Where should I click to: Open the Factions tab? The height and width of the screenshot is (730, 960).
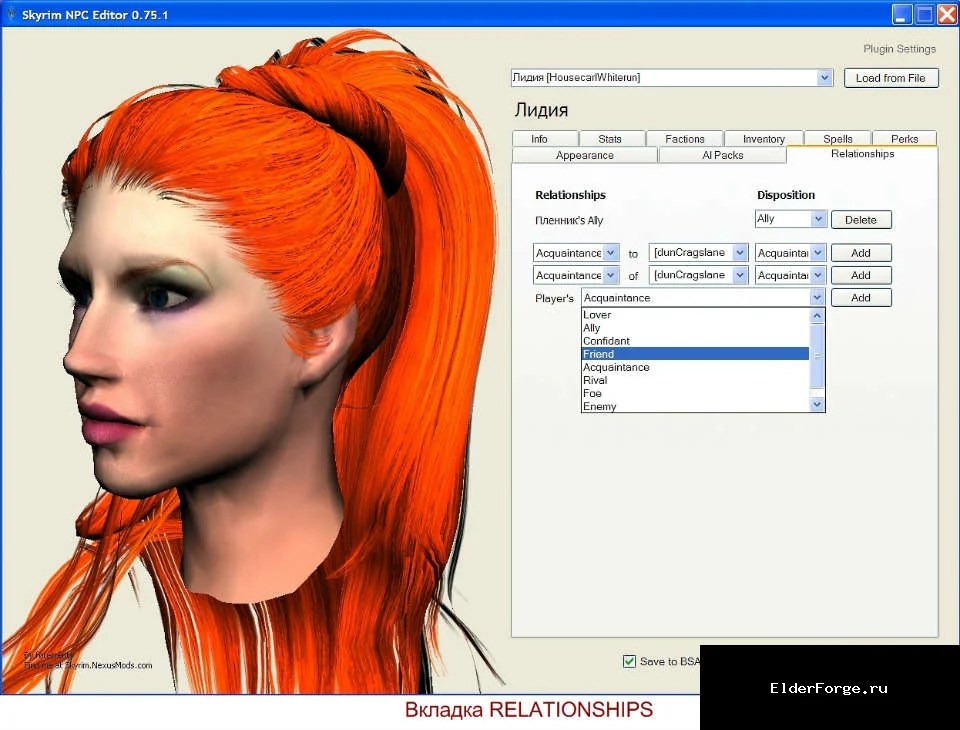(684, 139)
